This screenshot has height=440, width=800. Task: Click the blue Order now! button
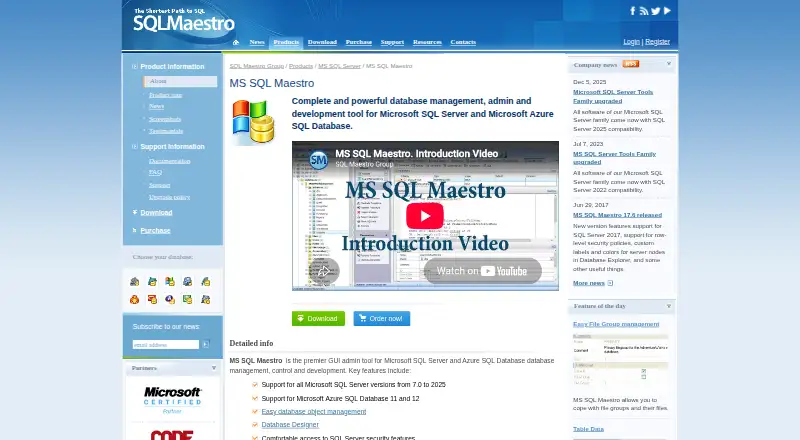pos(382,319)
